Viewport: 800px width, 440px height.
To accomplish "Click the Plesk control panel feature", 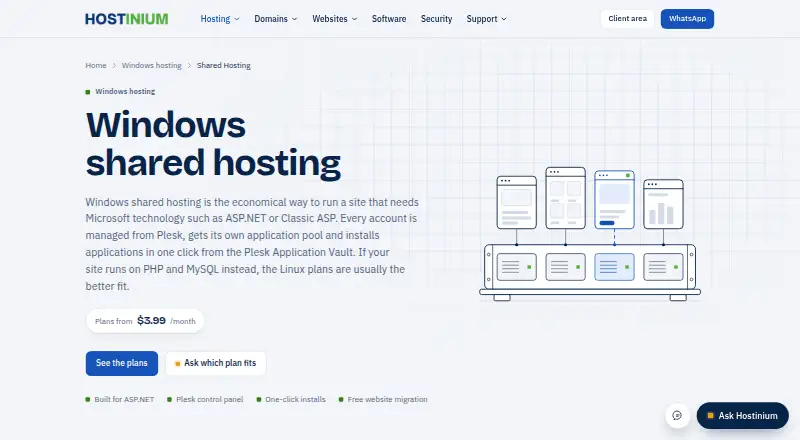I will (205, 399).
